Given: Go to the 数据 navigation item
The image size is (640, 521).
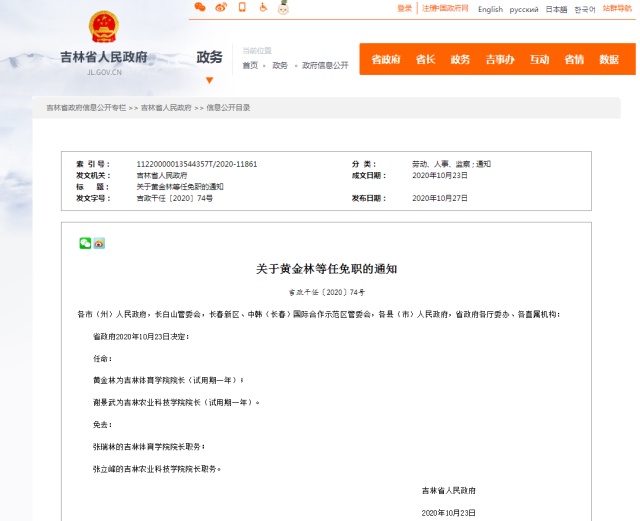Looking at the screenshot, I should coord(608,60).
